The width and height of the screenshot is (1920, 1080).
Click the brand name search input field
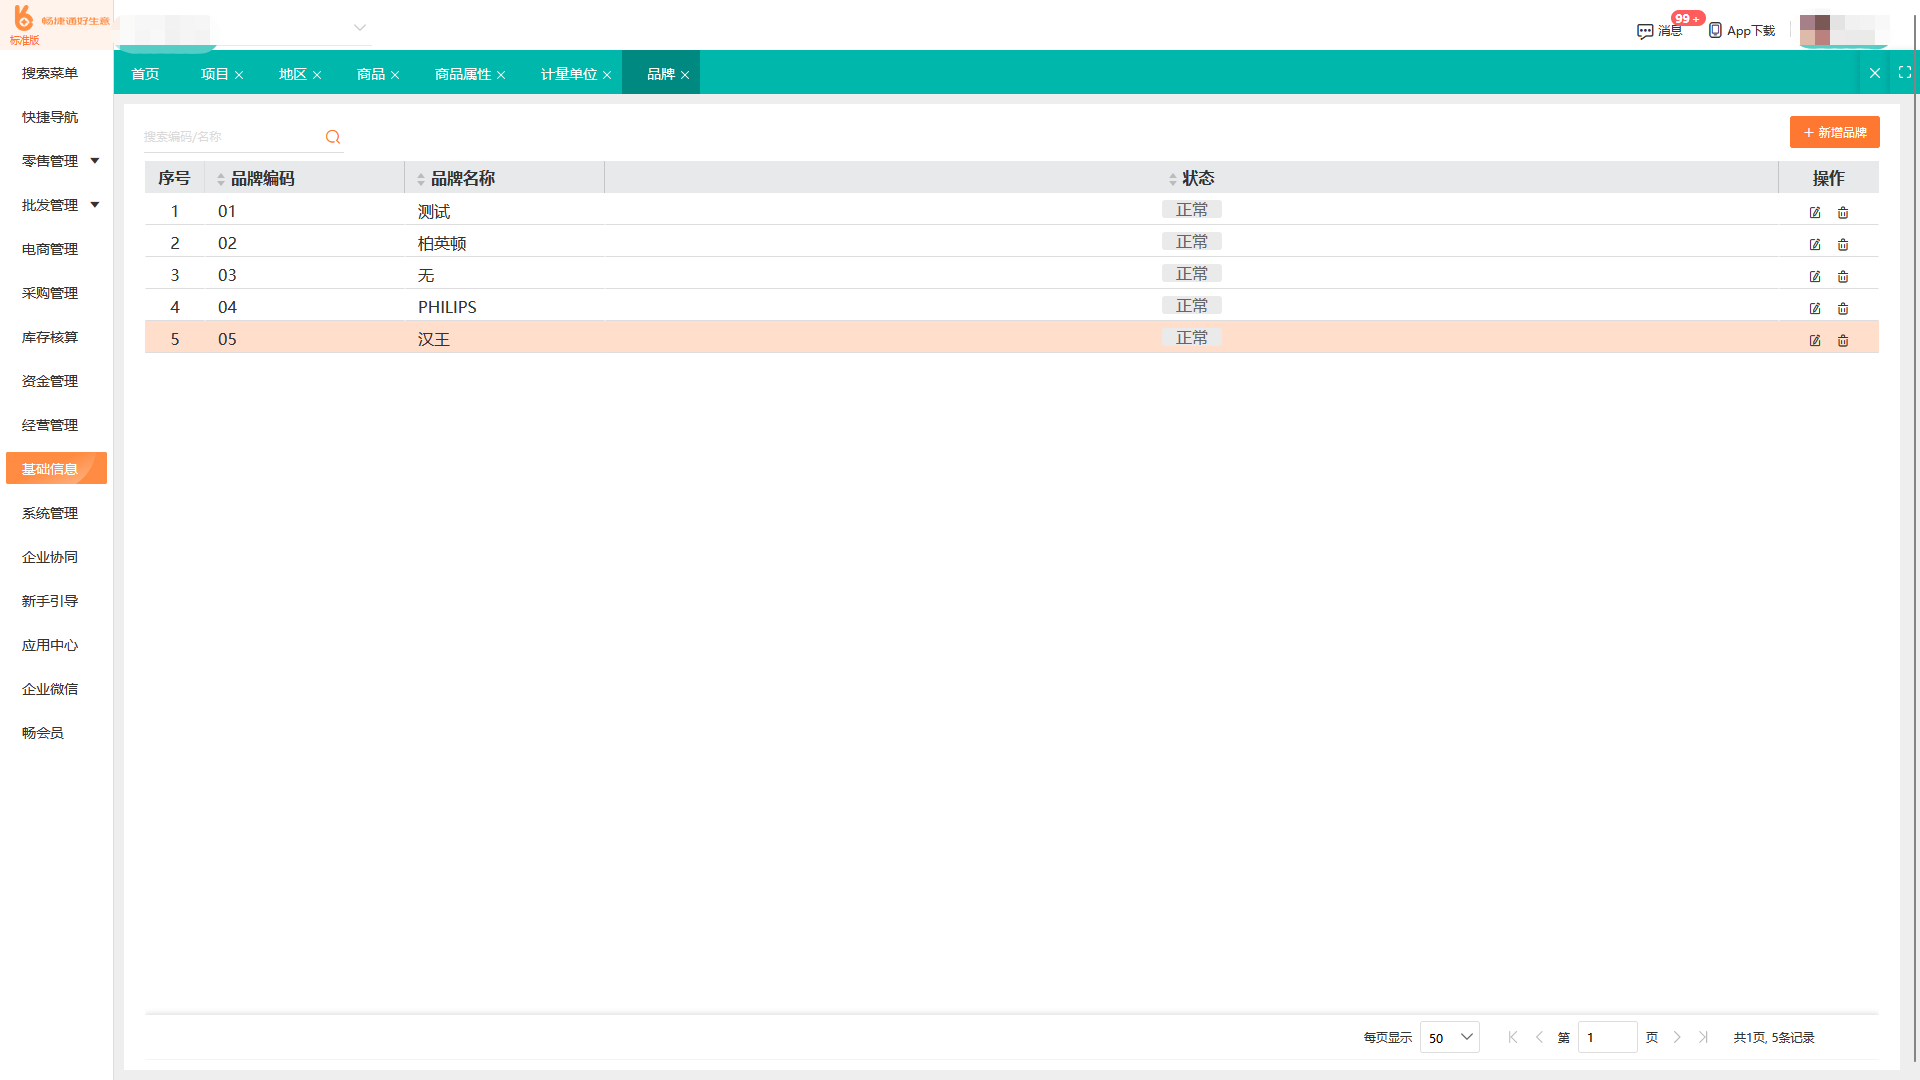[x=231, y=136]
